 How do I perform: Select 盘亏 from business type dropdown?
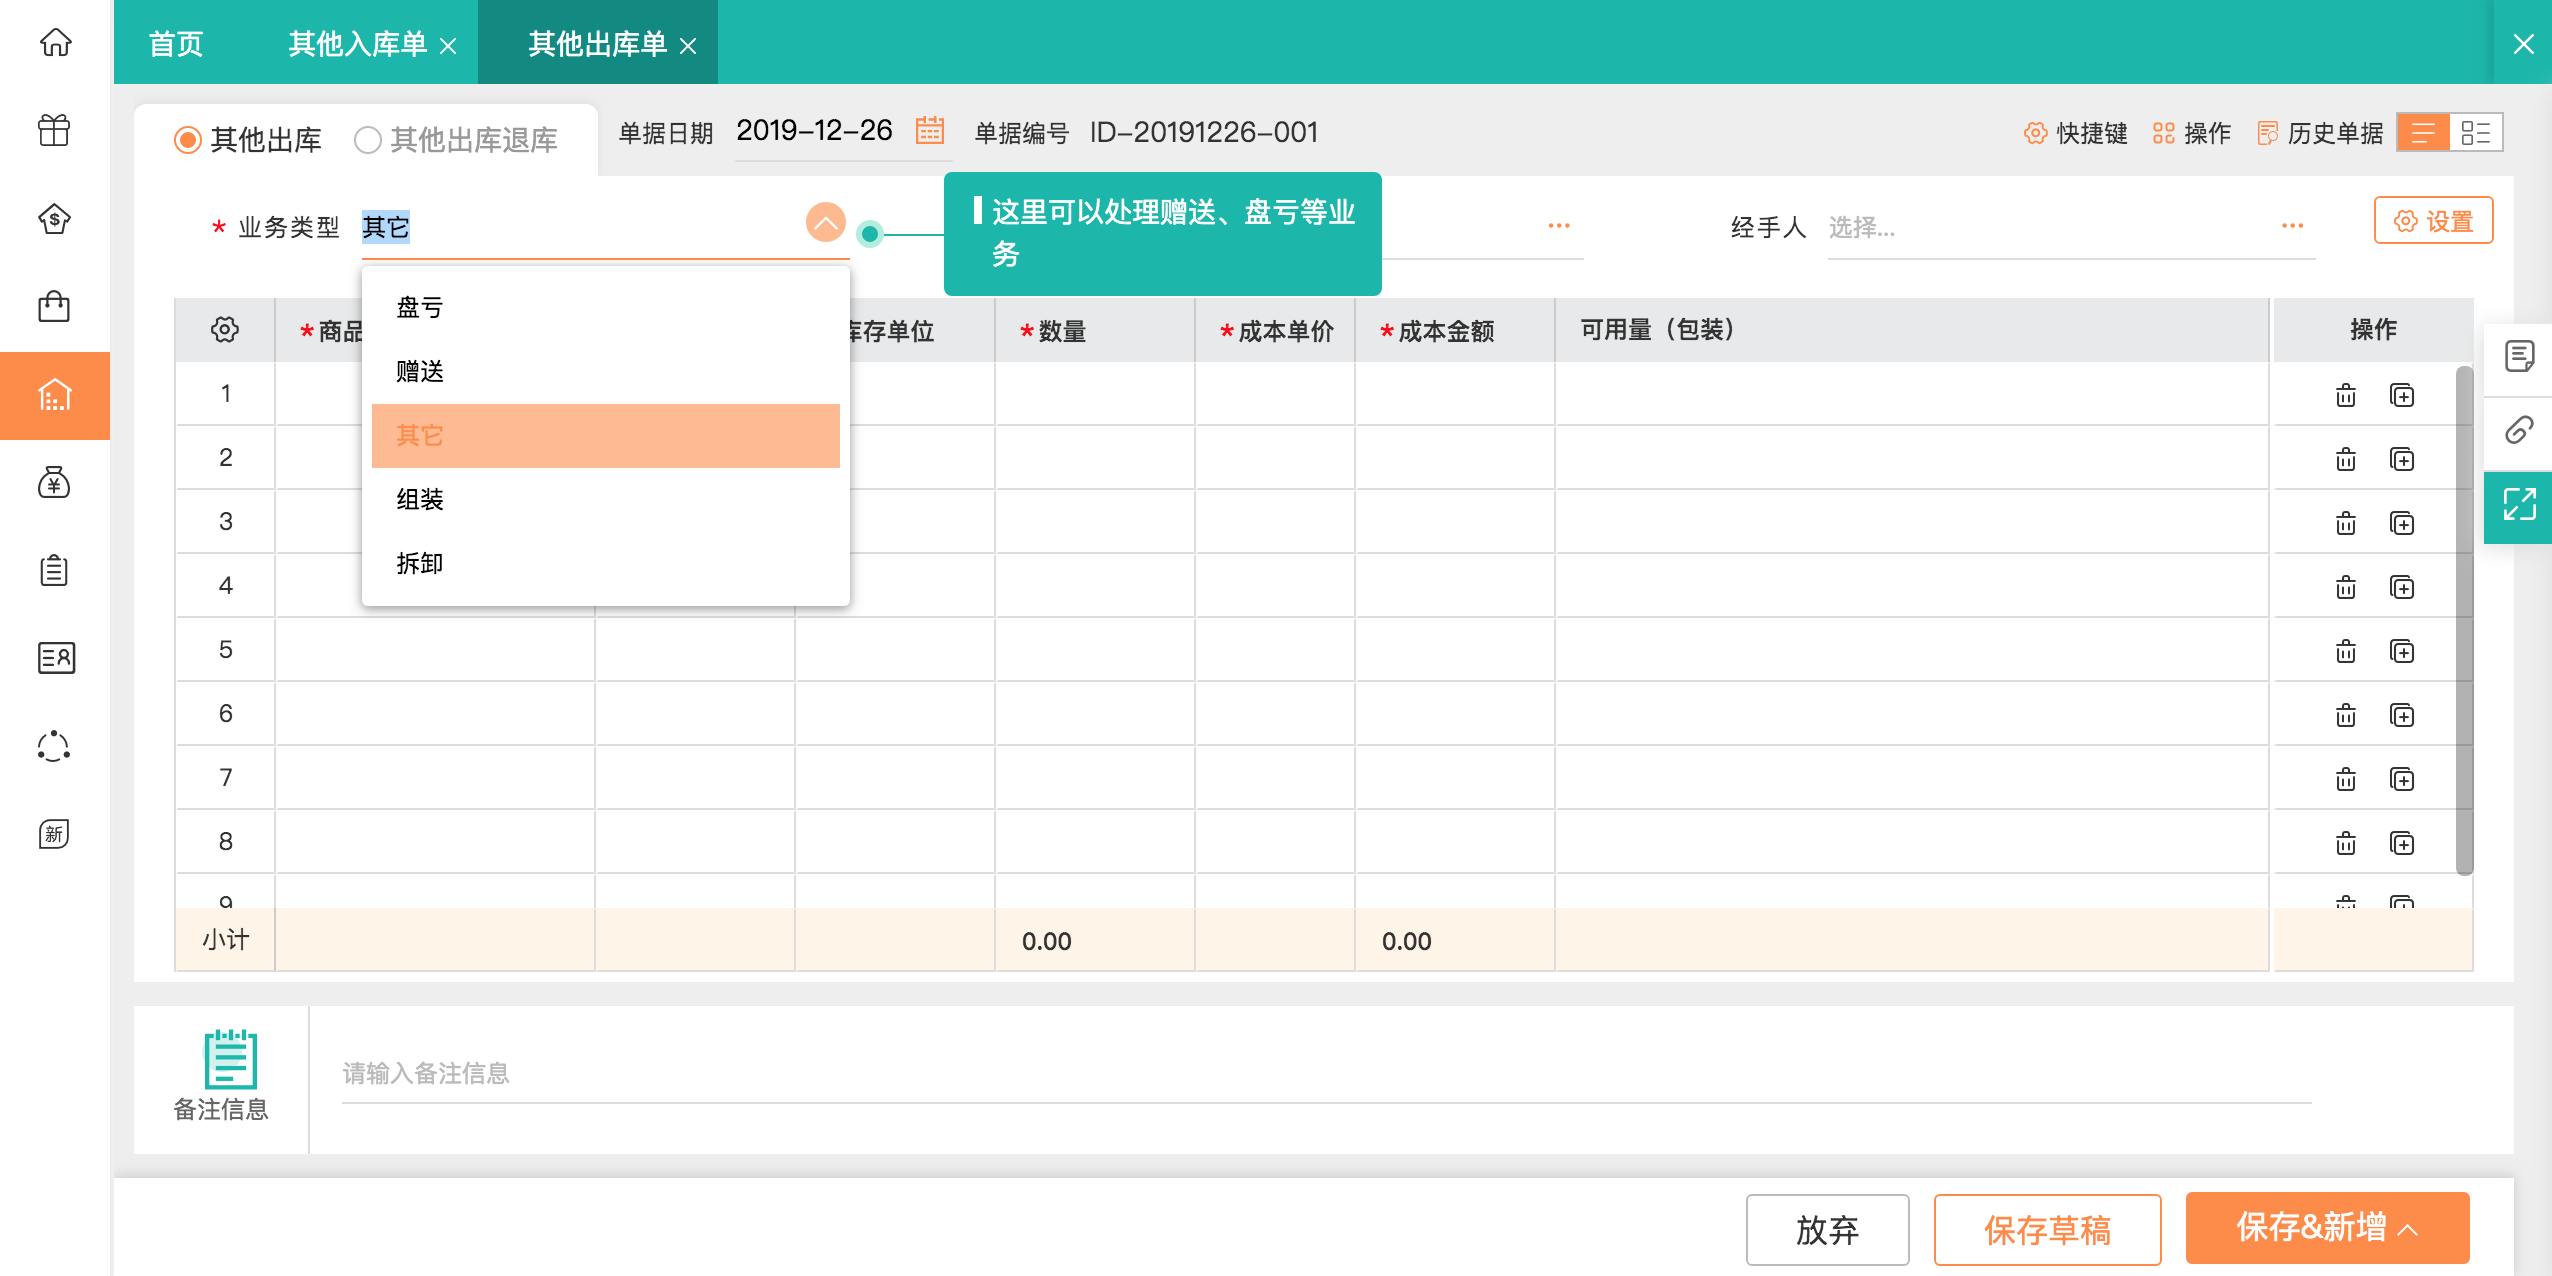pyautogui.click(x=420, y=308)
